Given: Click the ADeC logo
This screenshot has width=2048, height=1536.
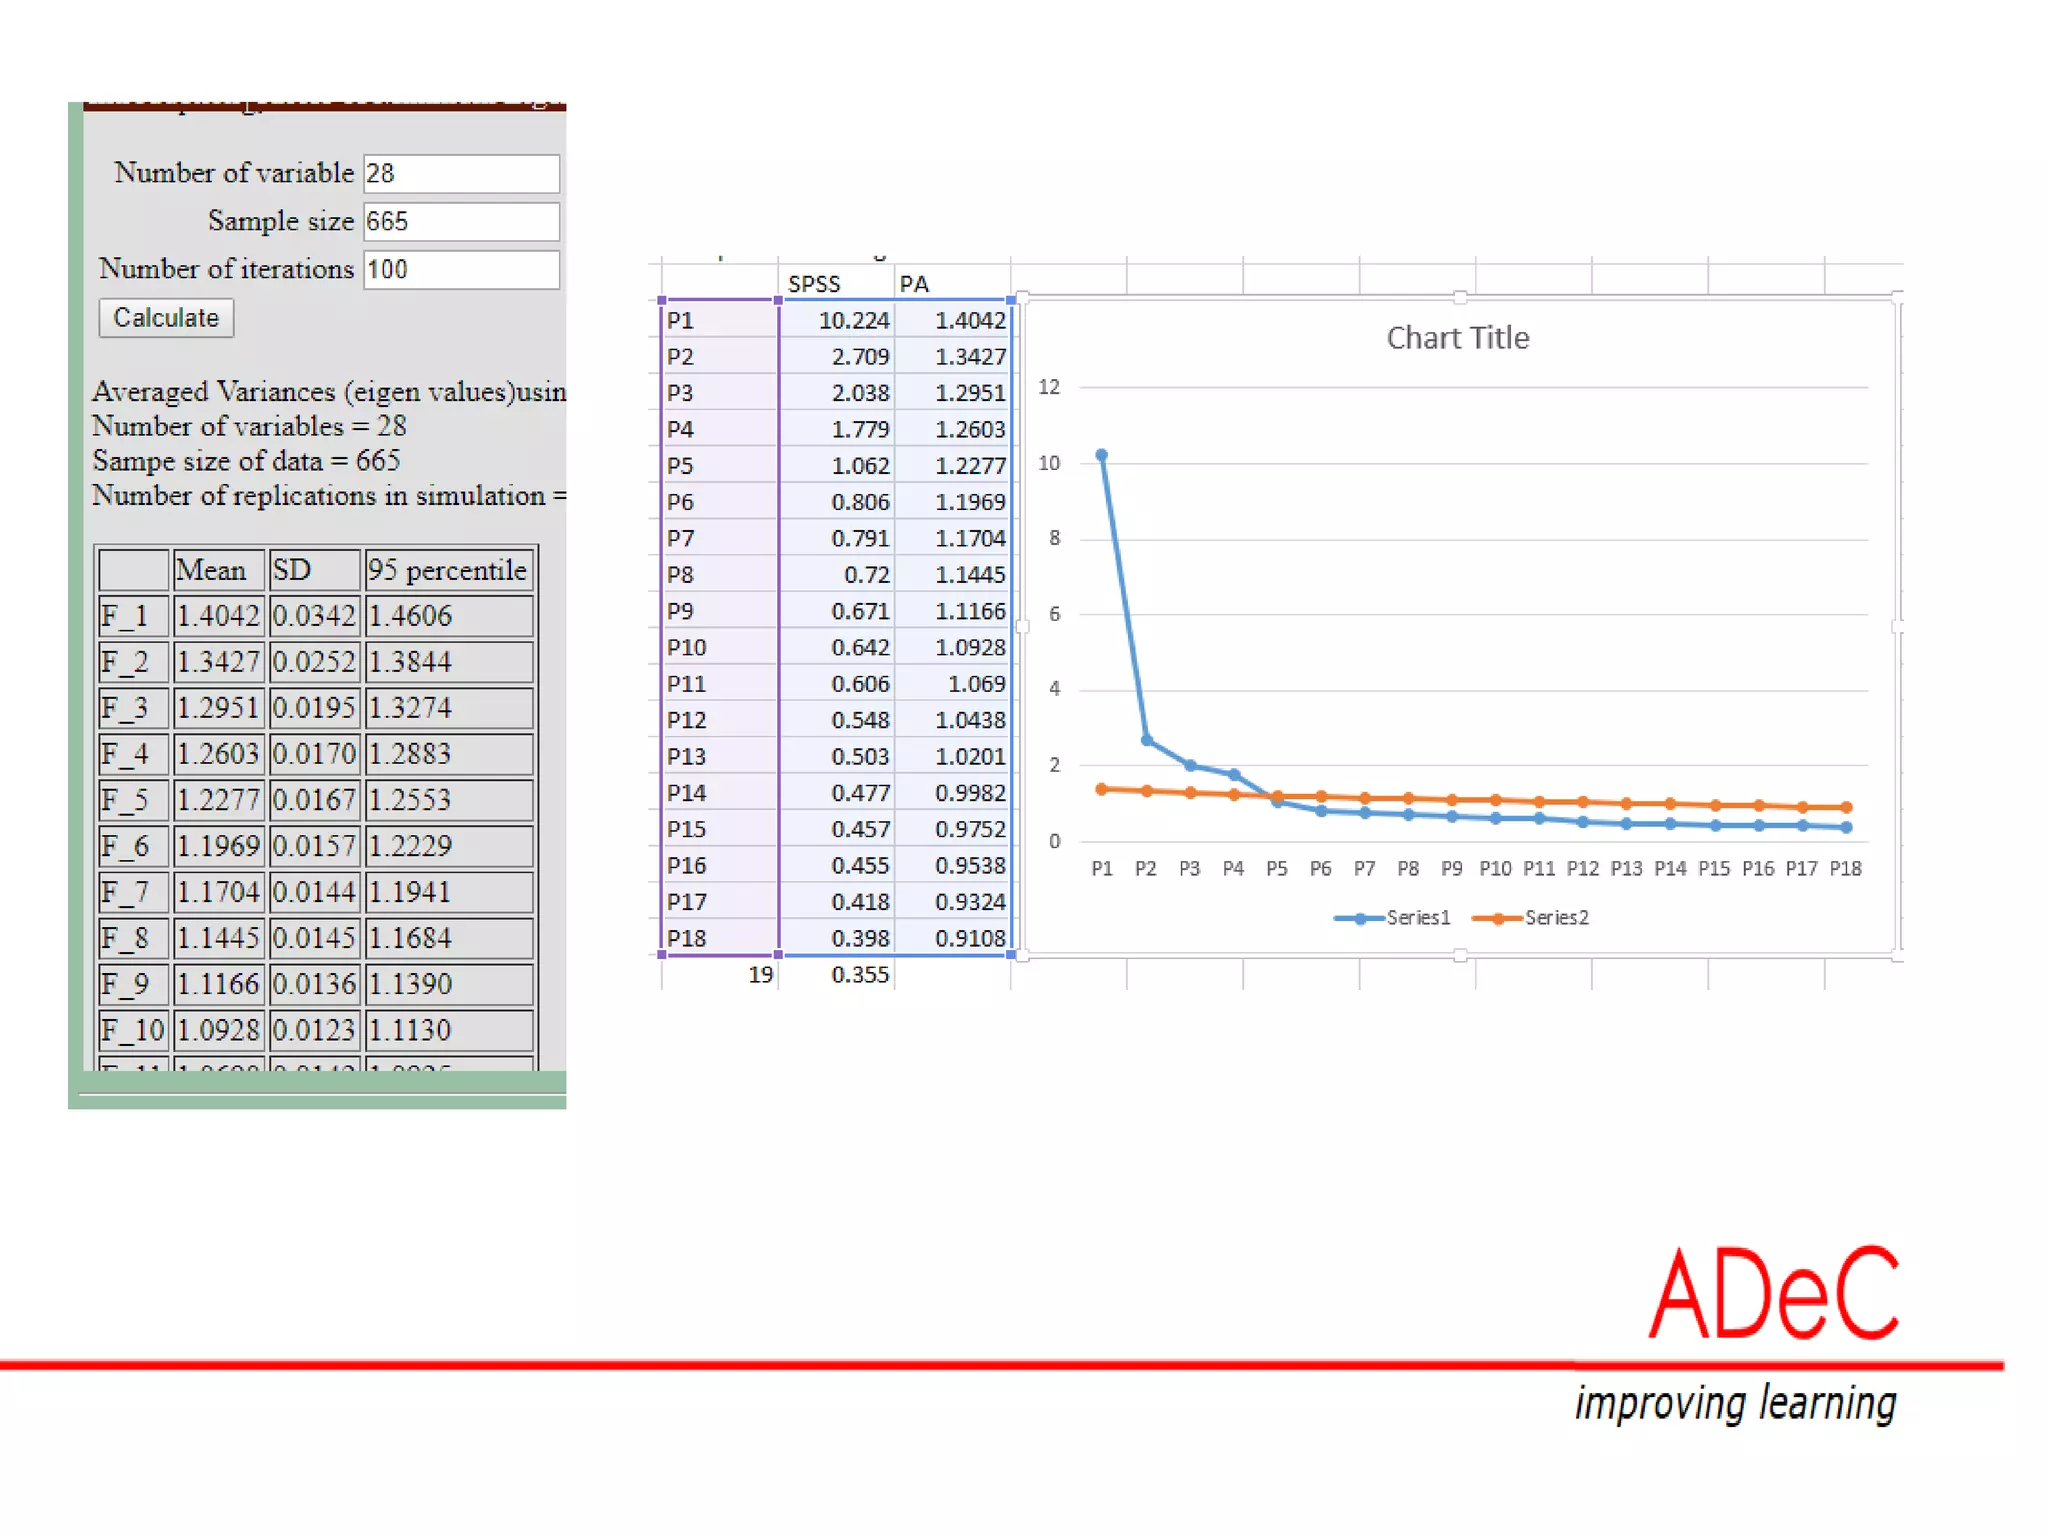Looking at the screenshot, I should [x=1773, y=1293].
